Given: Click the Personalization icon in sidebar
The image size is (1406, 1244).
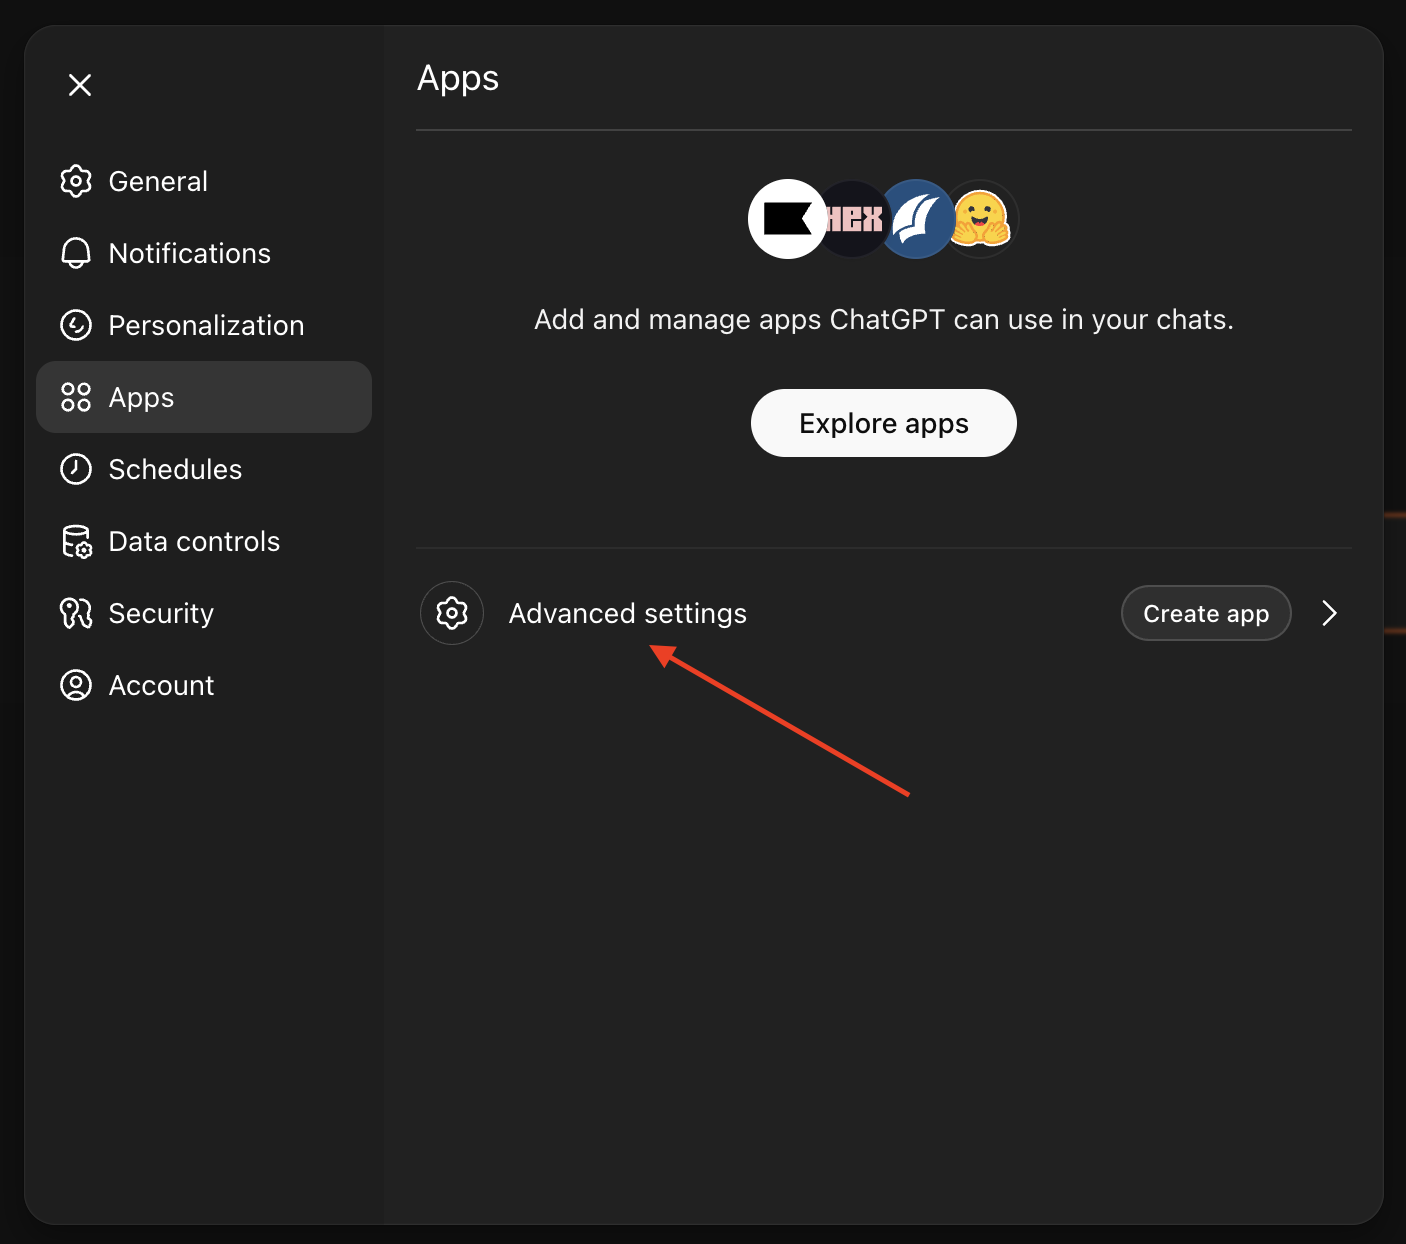Looking at the screenshot, I should 76,325.
